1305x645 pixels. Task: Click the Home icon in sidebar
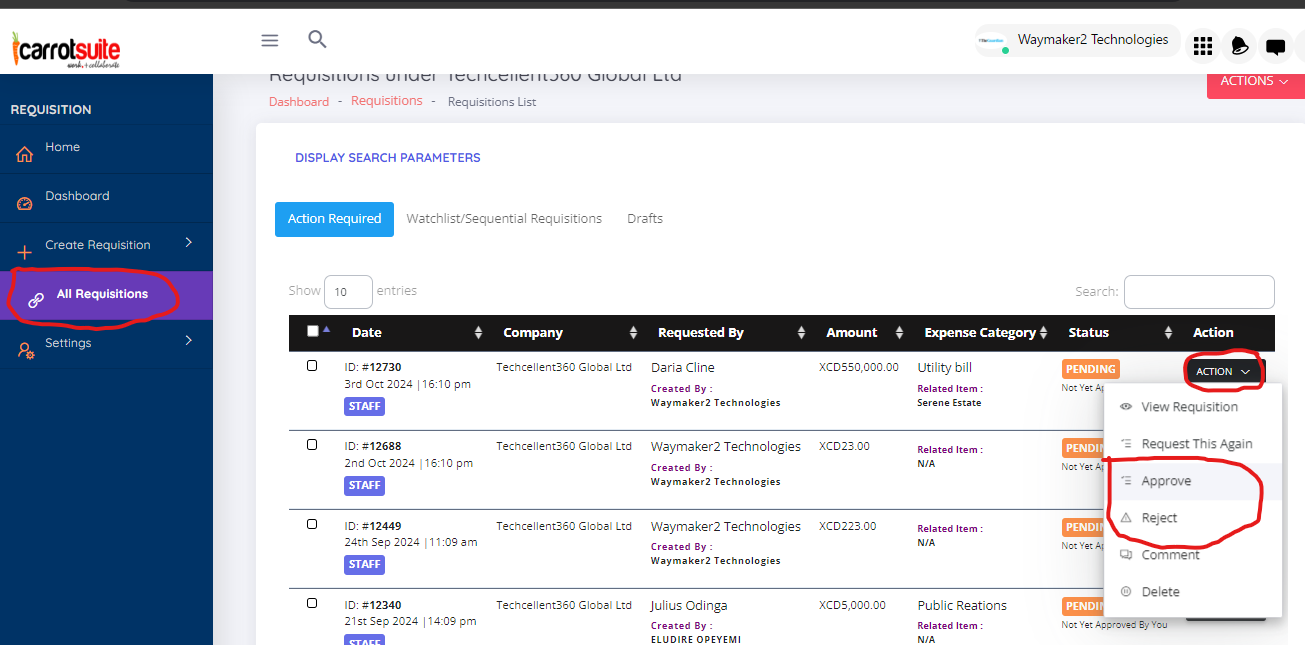(x=25, y=155)
